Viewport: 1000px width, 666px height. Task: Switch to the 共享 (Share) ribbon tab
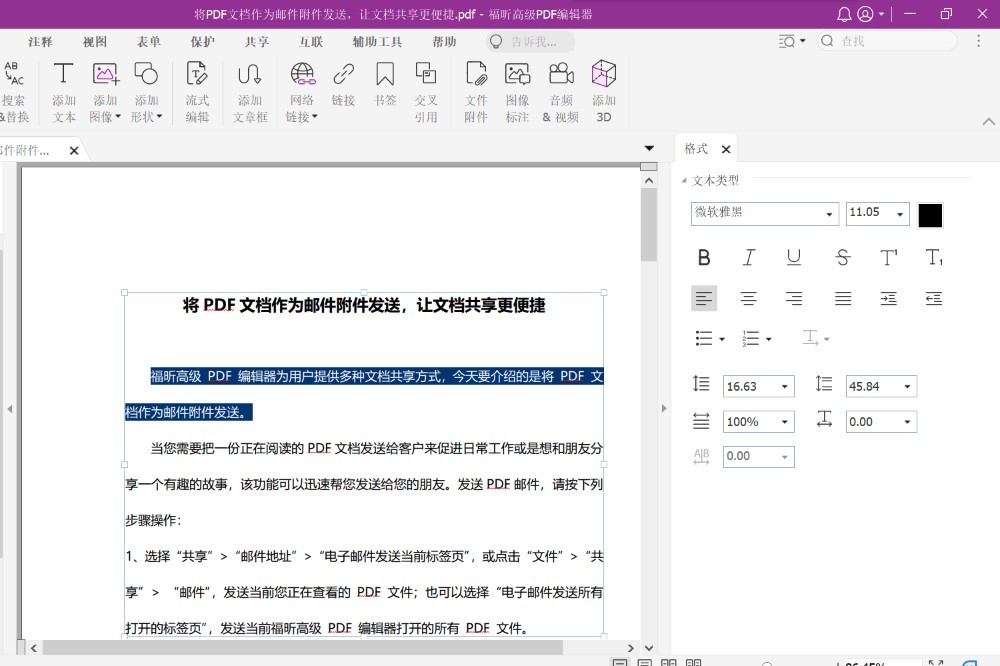tap(256, 42)
